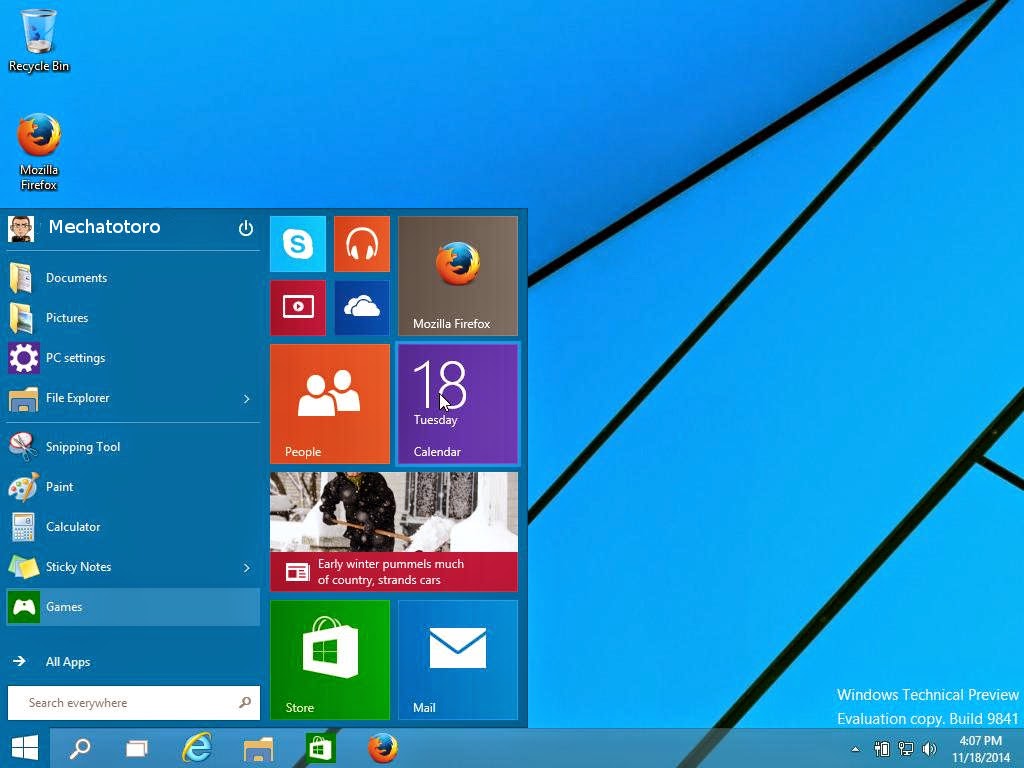
Task: Click the Mechatotoro user account name
Action: pos(104,227)
